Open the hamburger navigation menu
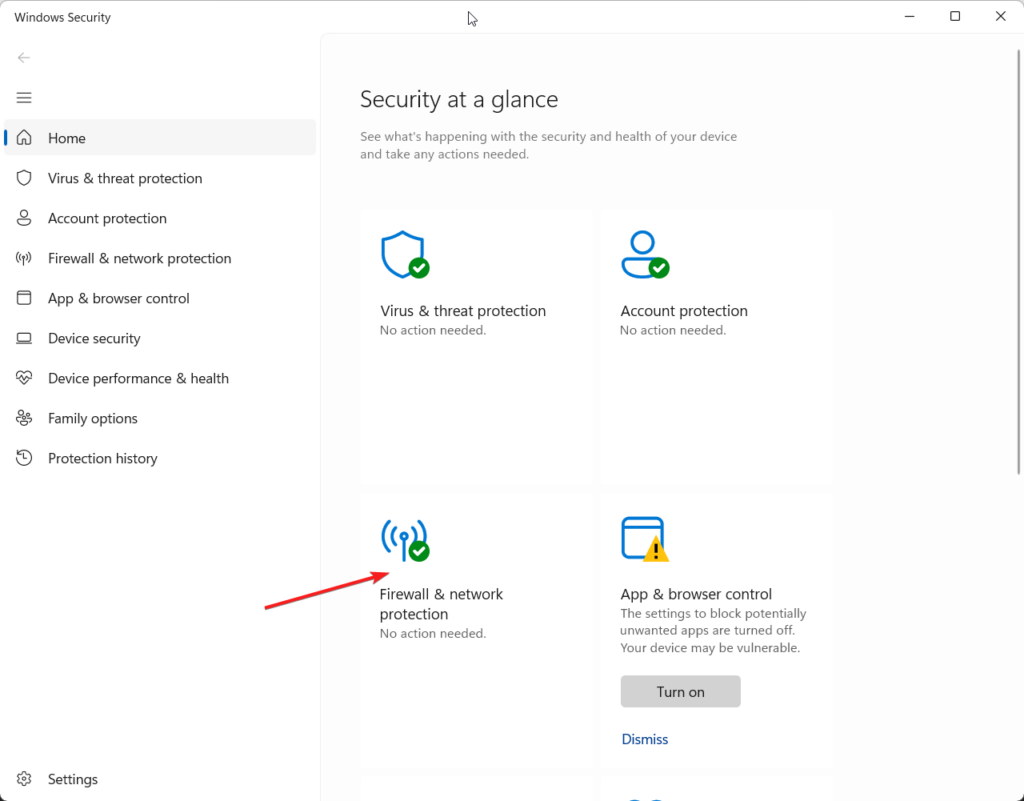The width and height of the screenshot is (1024, 801). click(x=24, y=98)
